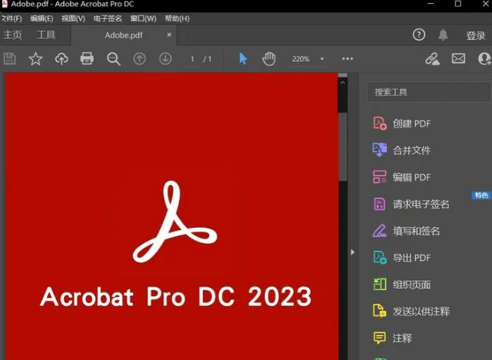Click the 创建 PDF label
This screenshot has height=360, width=492.
(412, 124)
